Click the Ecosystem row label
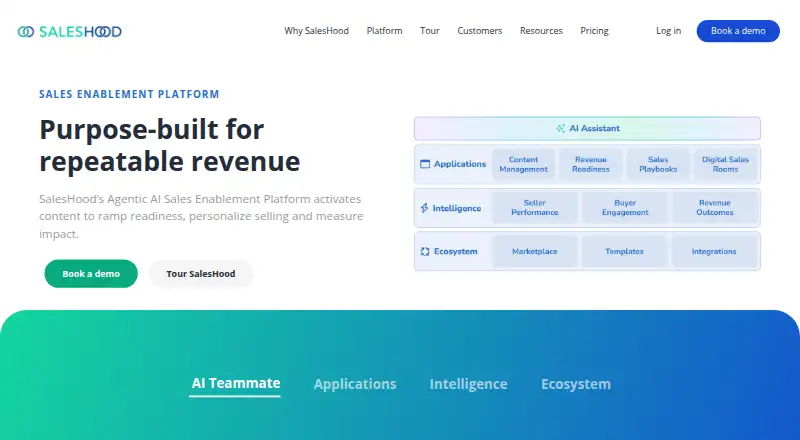 [x=456, y=251]
